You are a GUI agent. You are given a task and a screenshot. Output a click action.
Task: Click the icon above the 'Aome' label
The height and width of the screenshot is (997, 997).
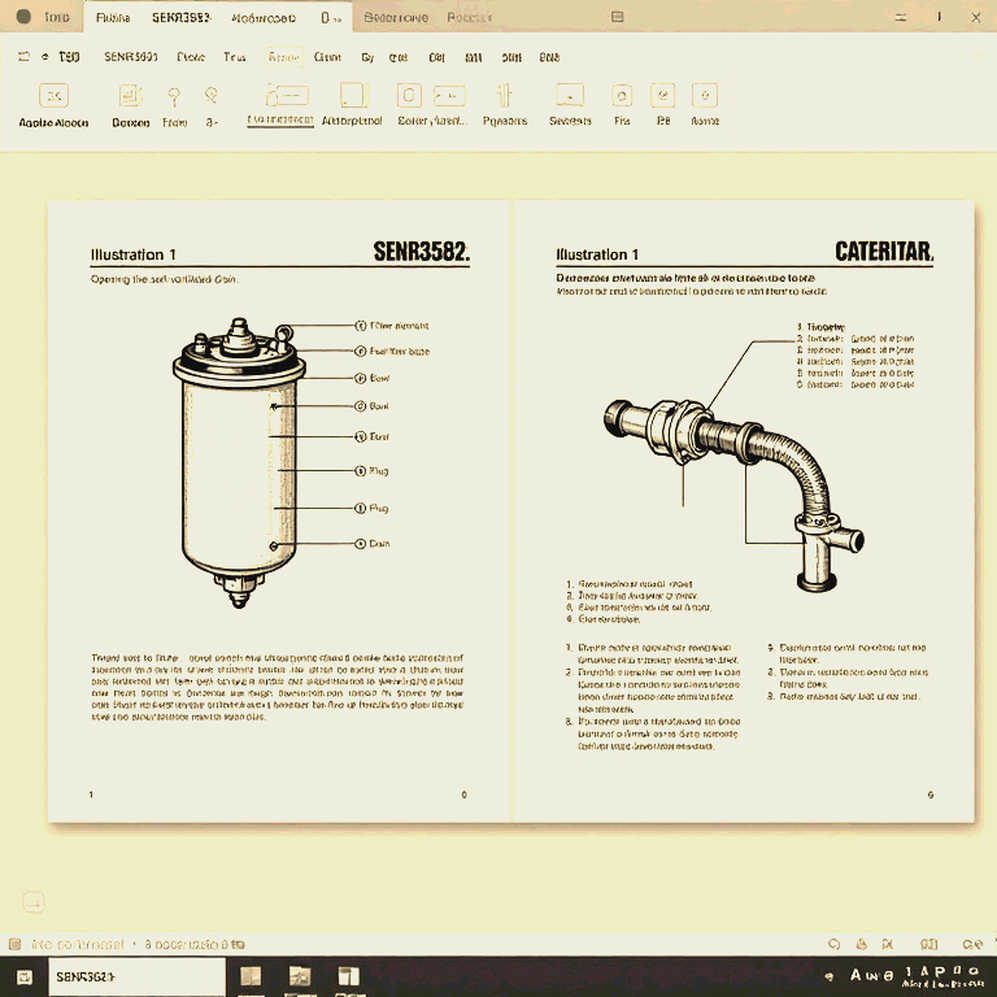705,95
